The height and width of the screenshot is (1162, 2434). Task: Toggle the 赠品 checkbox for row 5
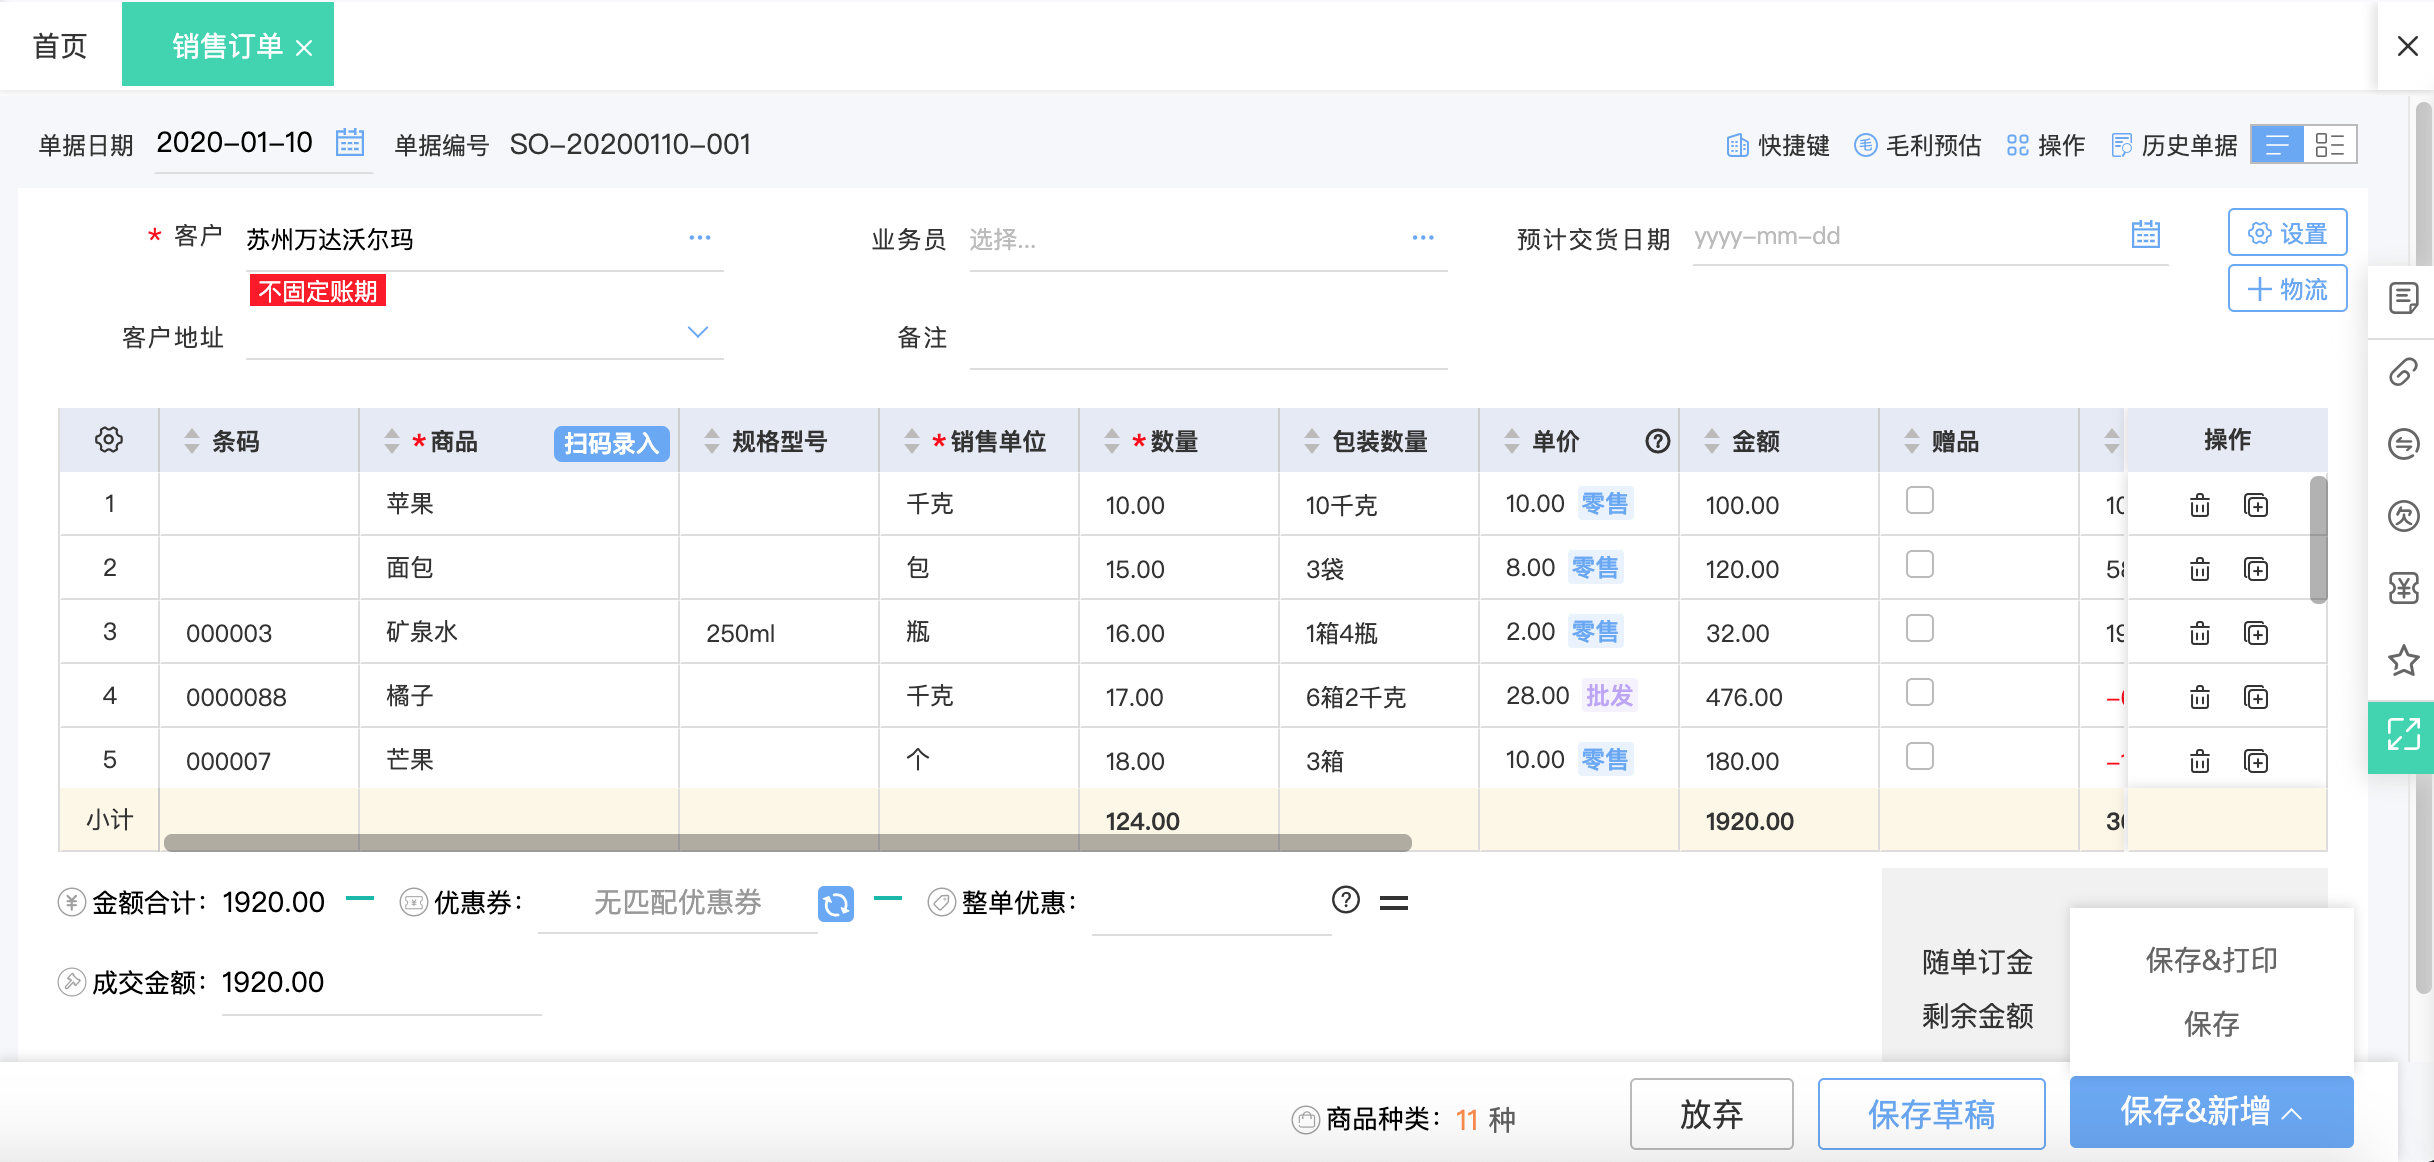click(x=1920, y=757)
